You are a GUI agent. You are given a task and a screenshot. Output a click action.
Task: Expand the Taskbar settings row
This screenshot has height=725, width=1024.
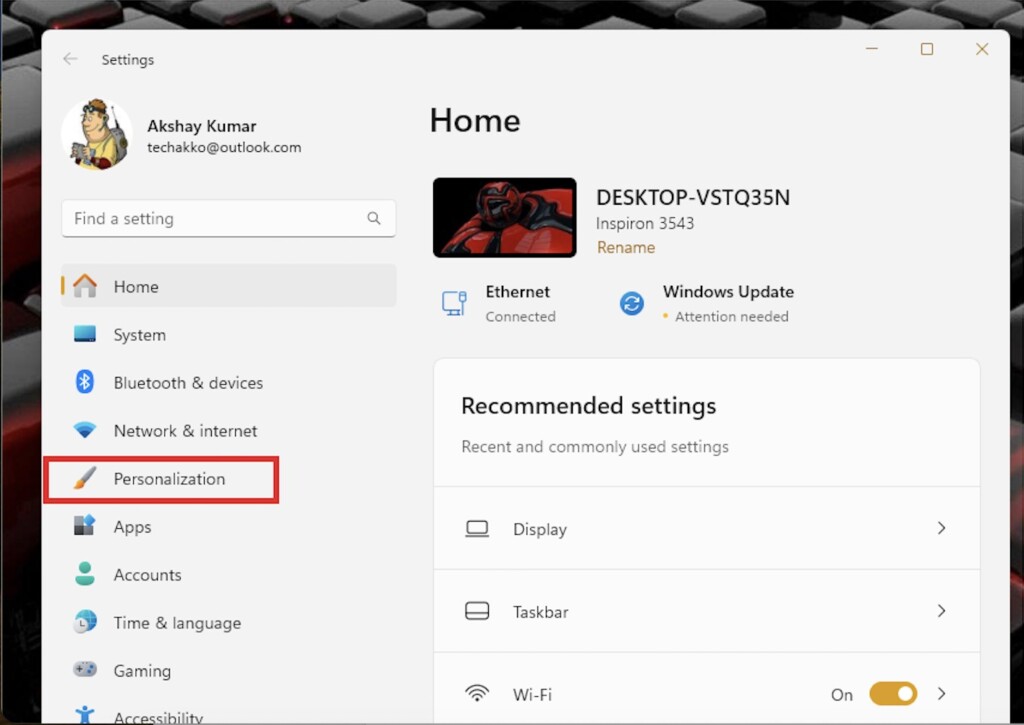pos(941,611)
